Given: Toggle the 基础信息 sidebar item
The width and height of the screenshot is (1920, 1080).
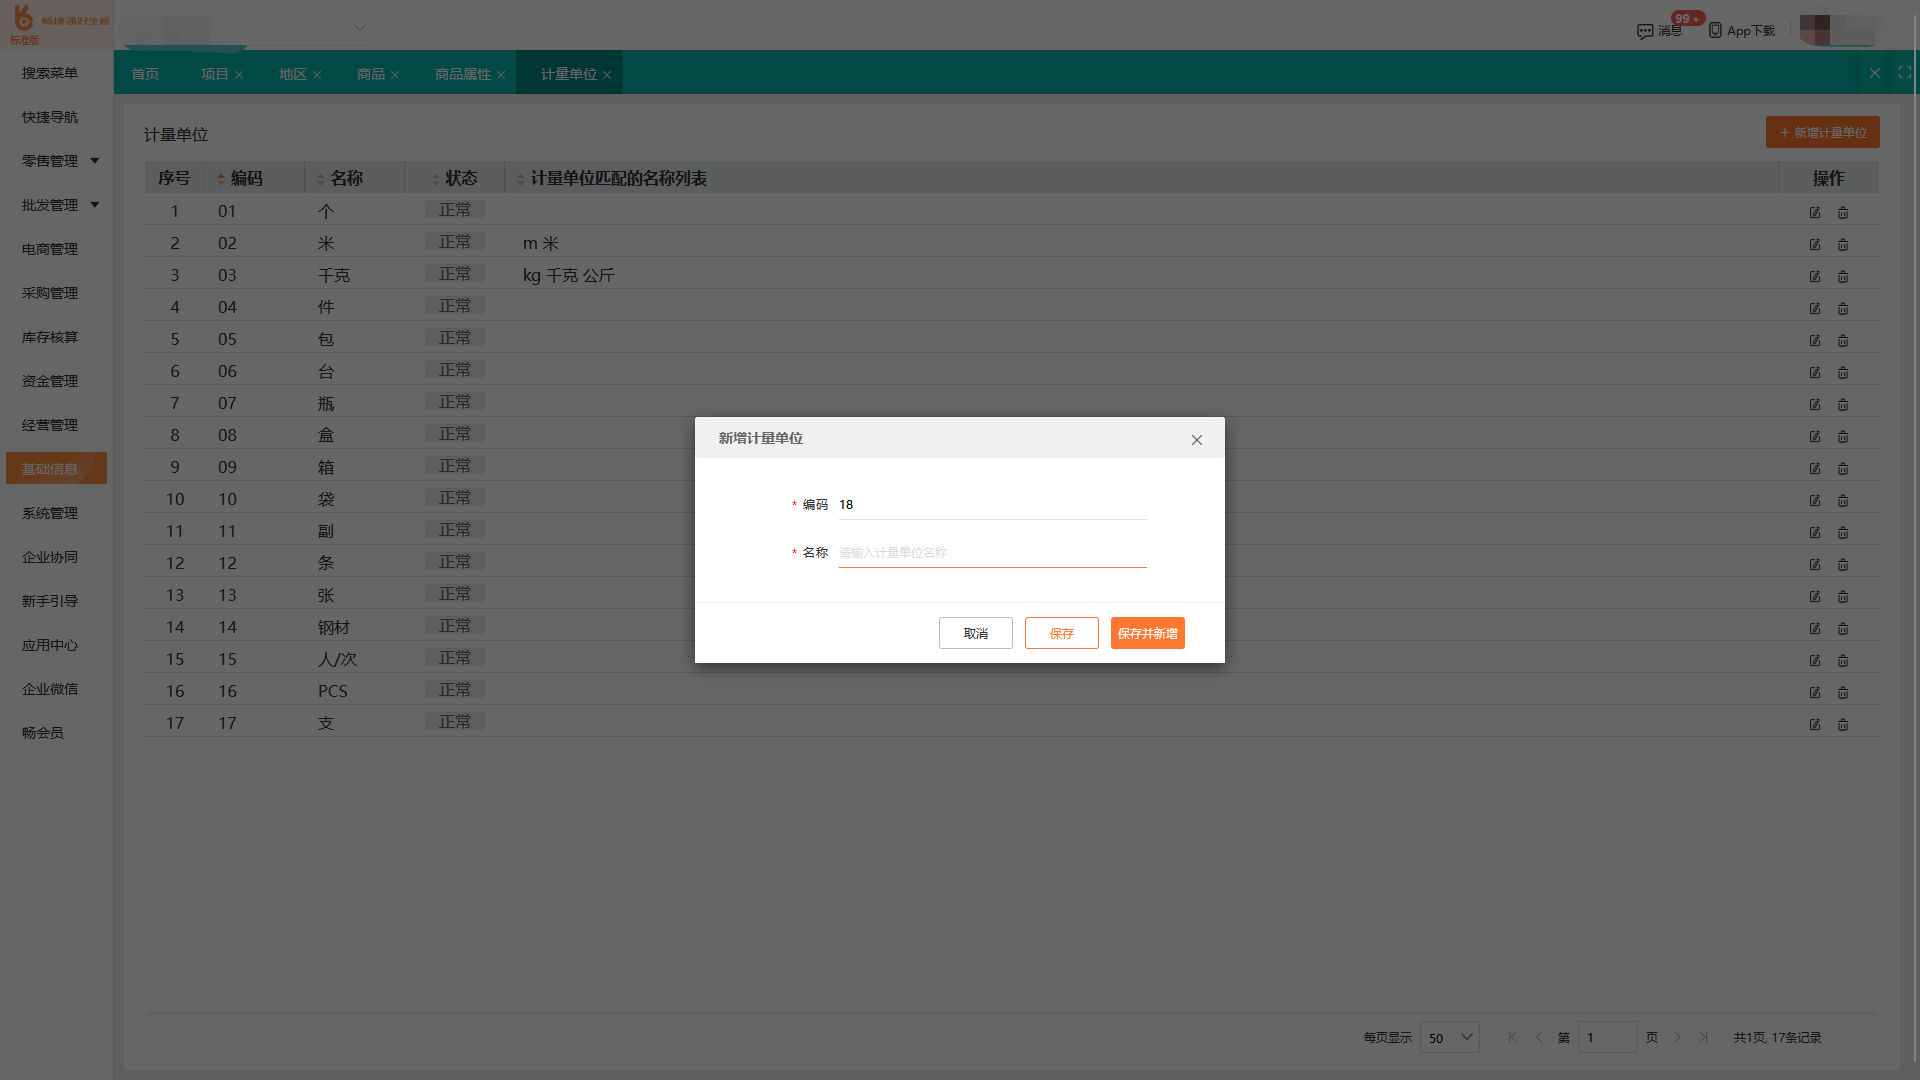Looking at the screenshot, I should [x=53, y=468].
